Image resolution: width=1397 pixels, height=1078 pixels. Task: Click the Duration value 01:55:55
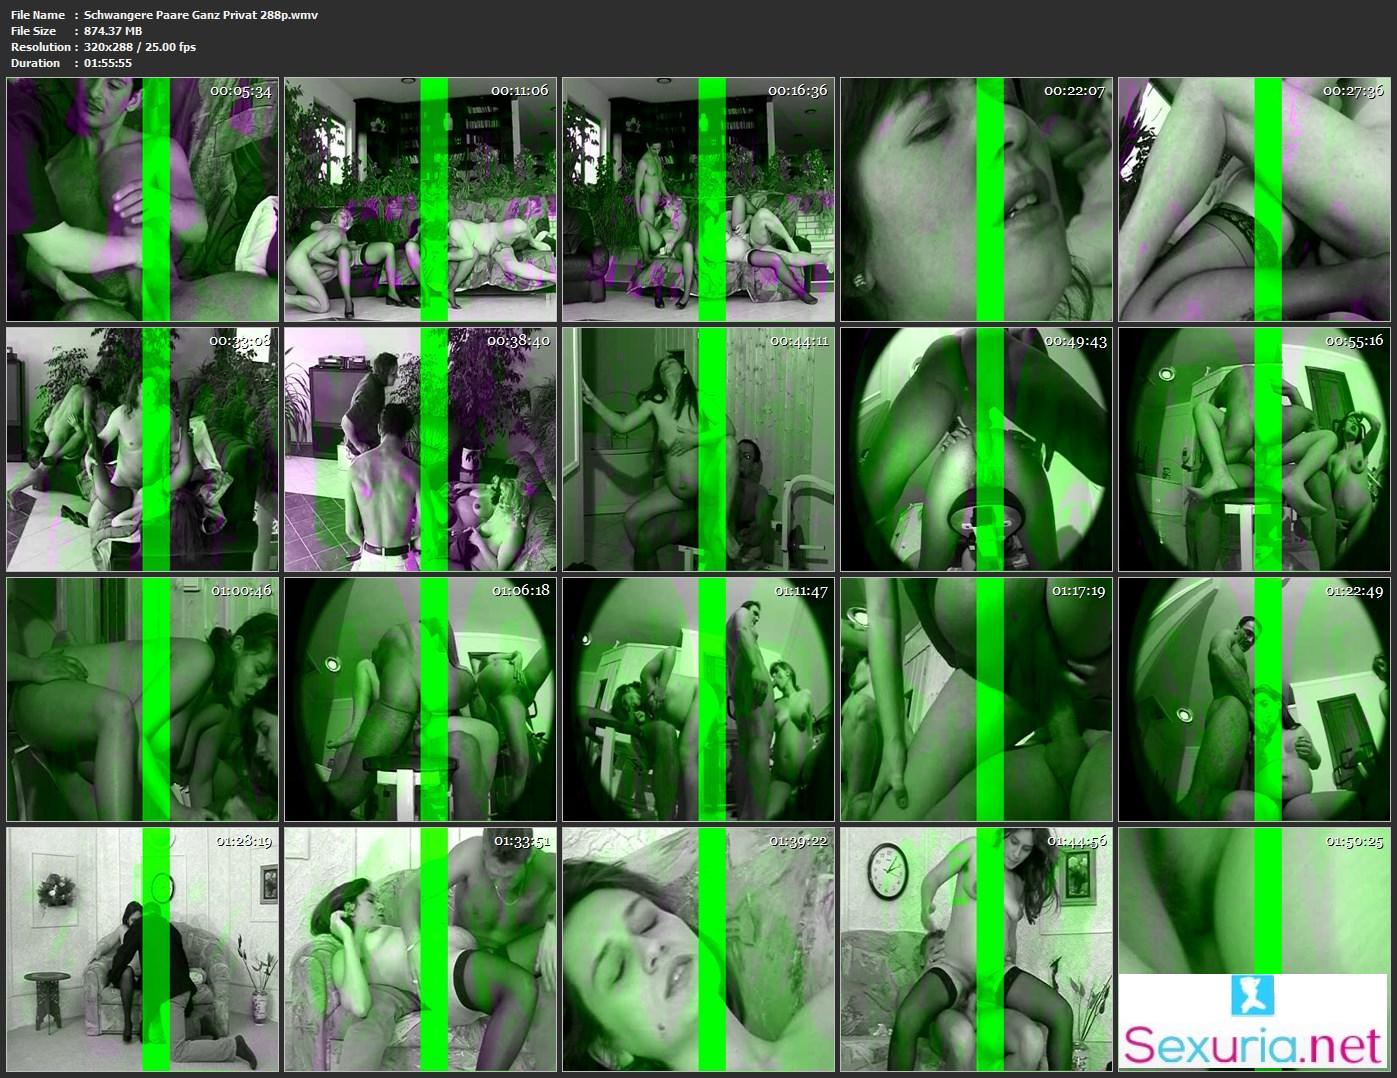point(108,63)
